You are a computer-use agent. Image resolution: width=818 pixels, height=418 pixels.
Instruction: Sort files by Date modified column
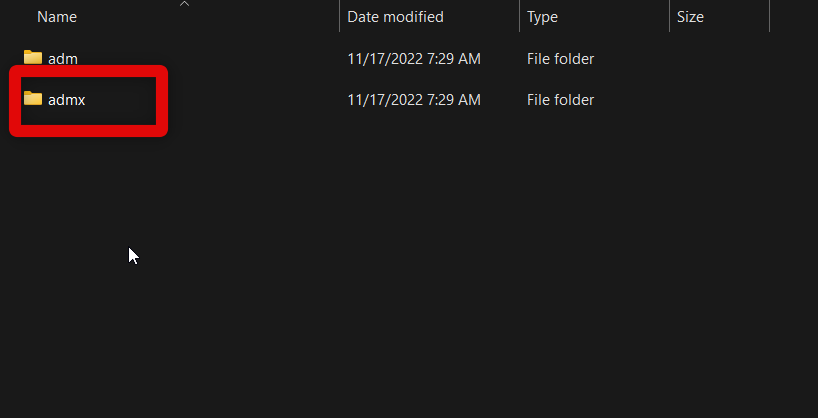(x=395, y=17)
